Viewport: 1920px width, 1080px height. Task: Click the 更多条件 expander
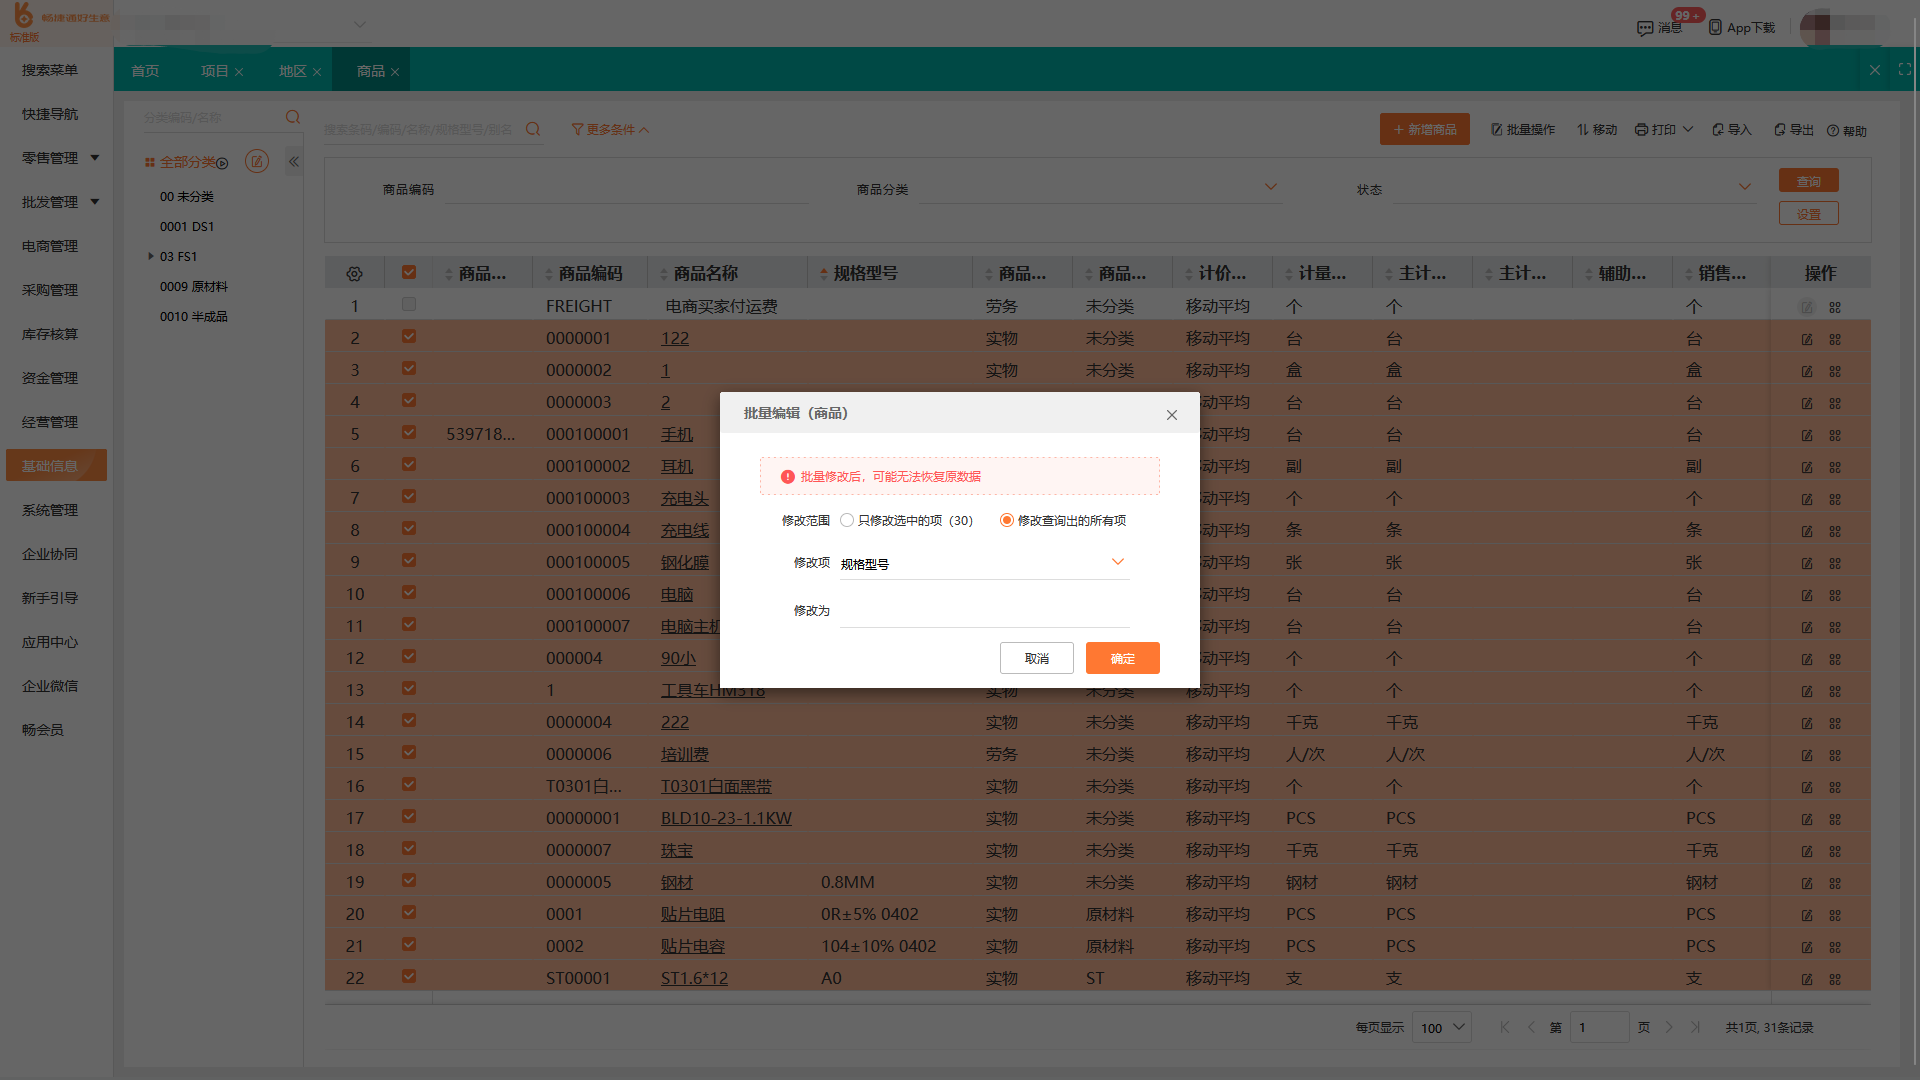[612, 128]
